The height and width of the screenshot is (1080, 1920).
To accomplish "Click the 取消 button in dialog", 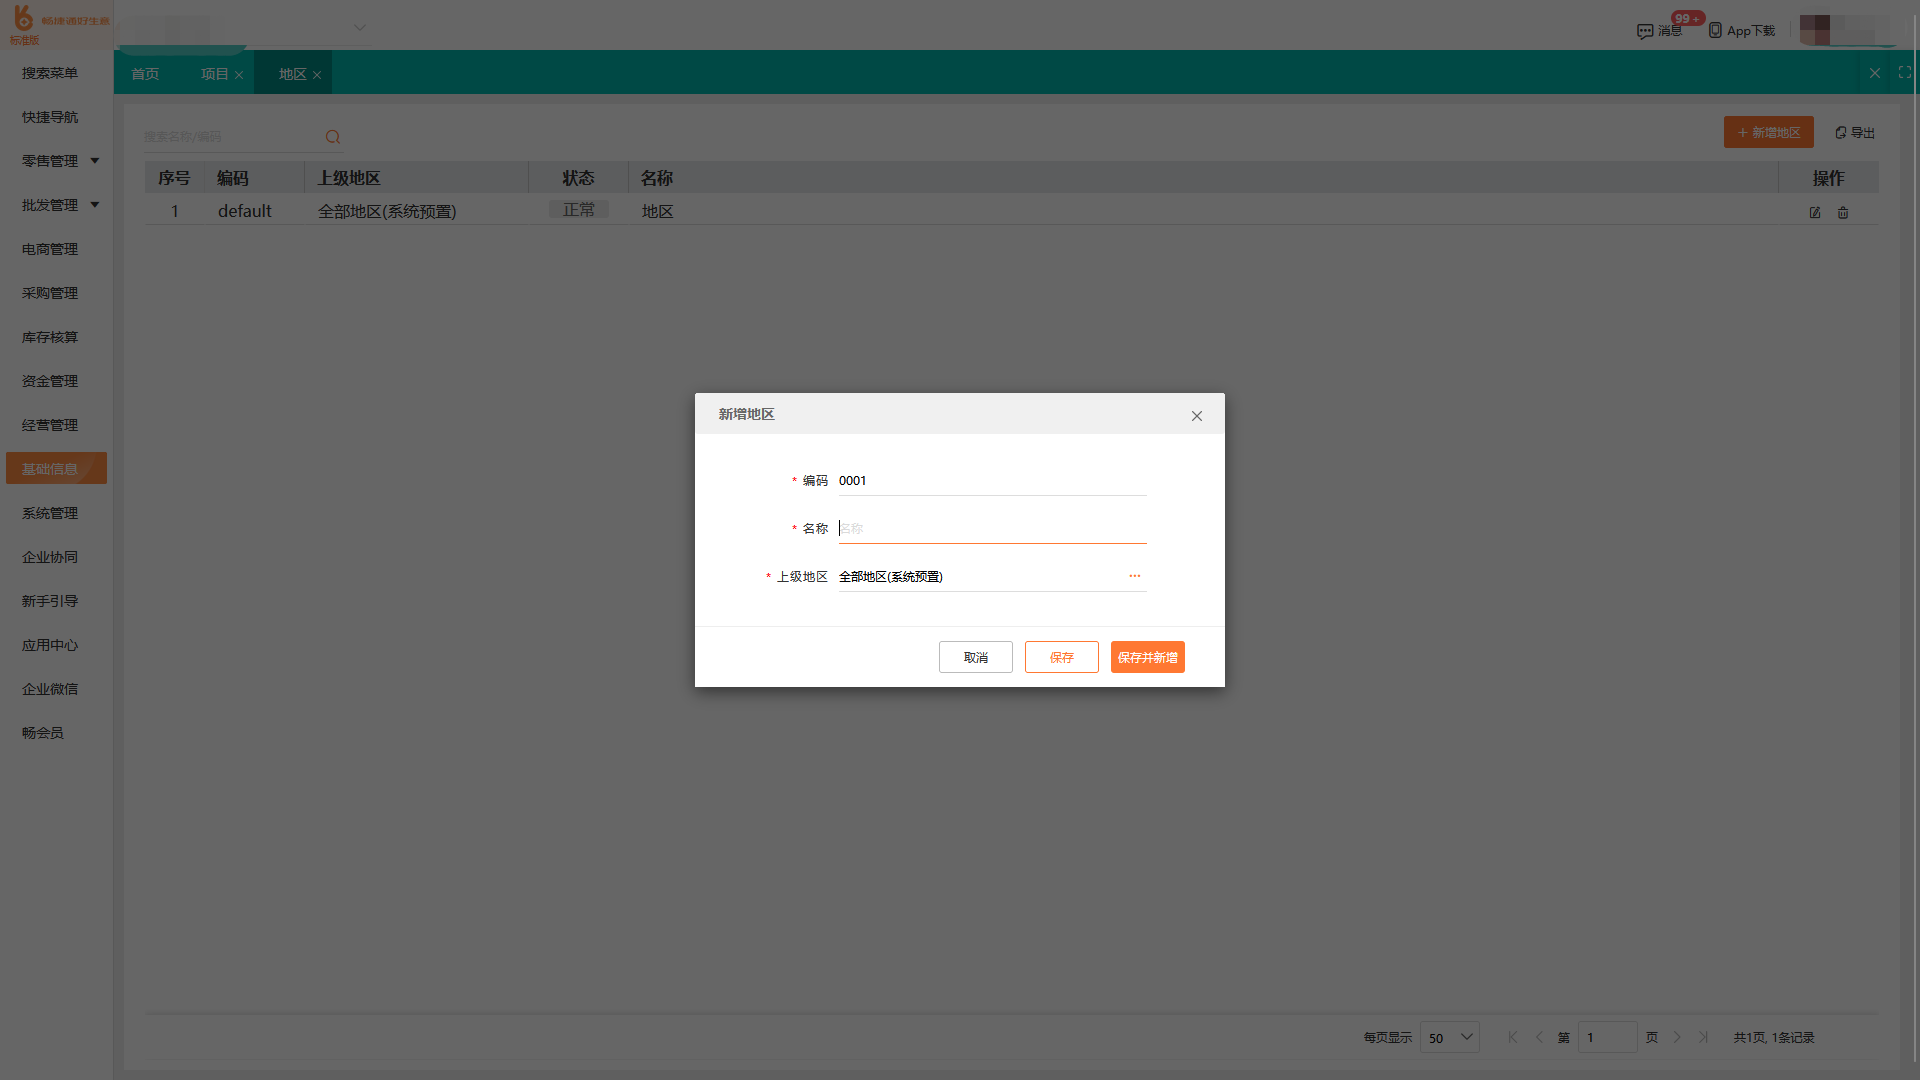I will click(x=976, y=657).
